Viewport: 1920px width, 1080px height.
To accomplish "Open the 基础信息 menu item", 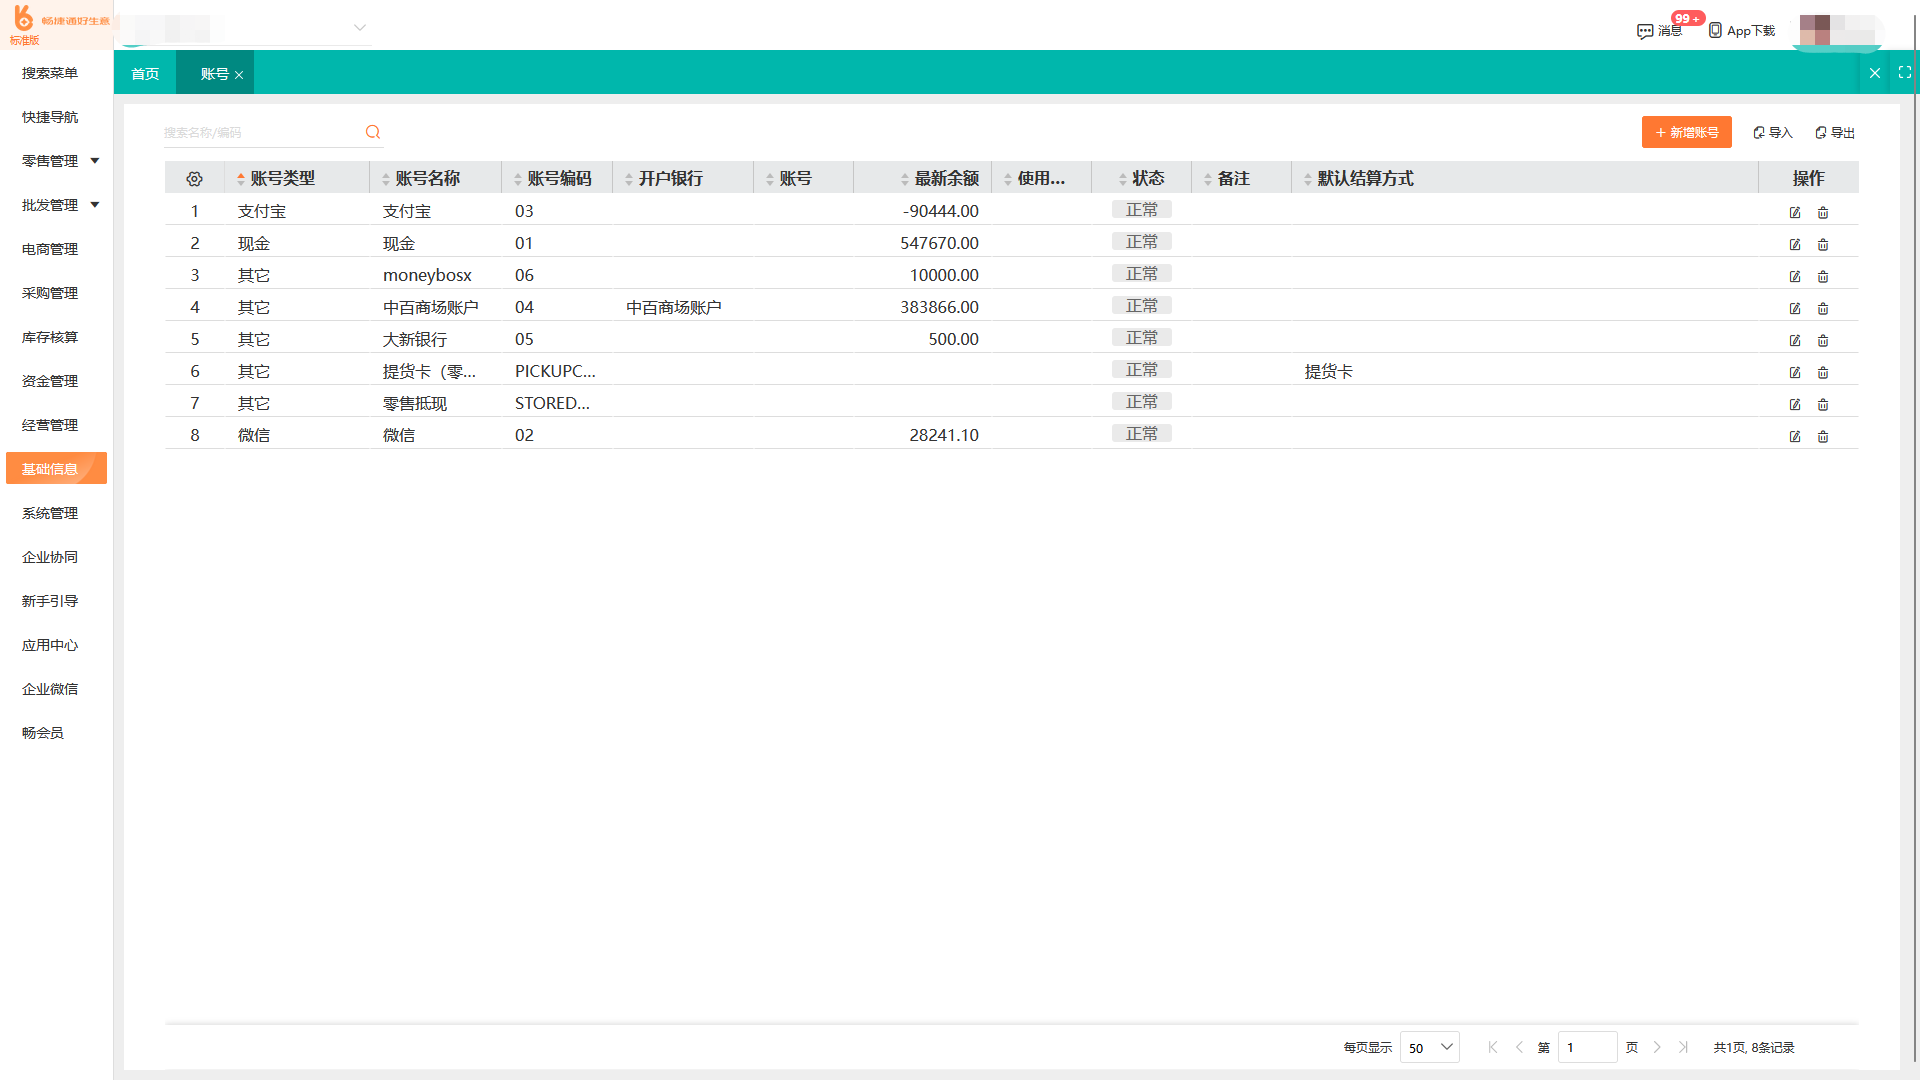I will (51, 468).
